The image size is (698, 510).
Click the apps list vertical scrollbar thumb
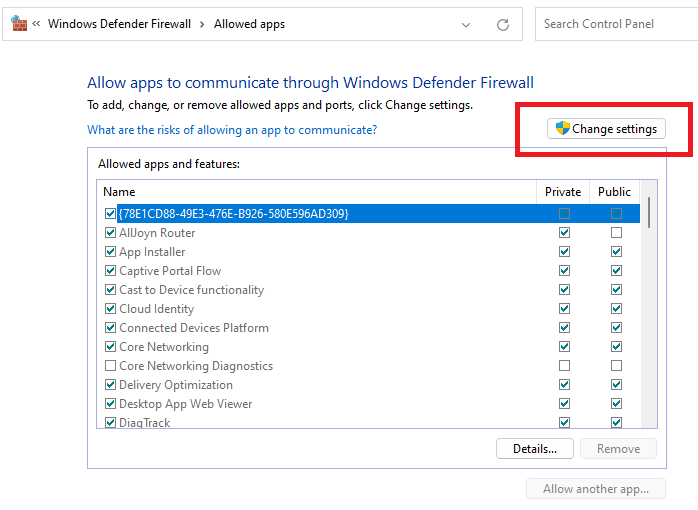[x=649, y=212]
